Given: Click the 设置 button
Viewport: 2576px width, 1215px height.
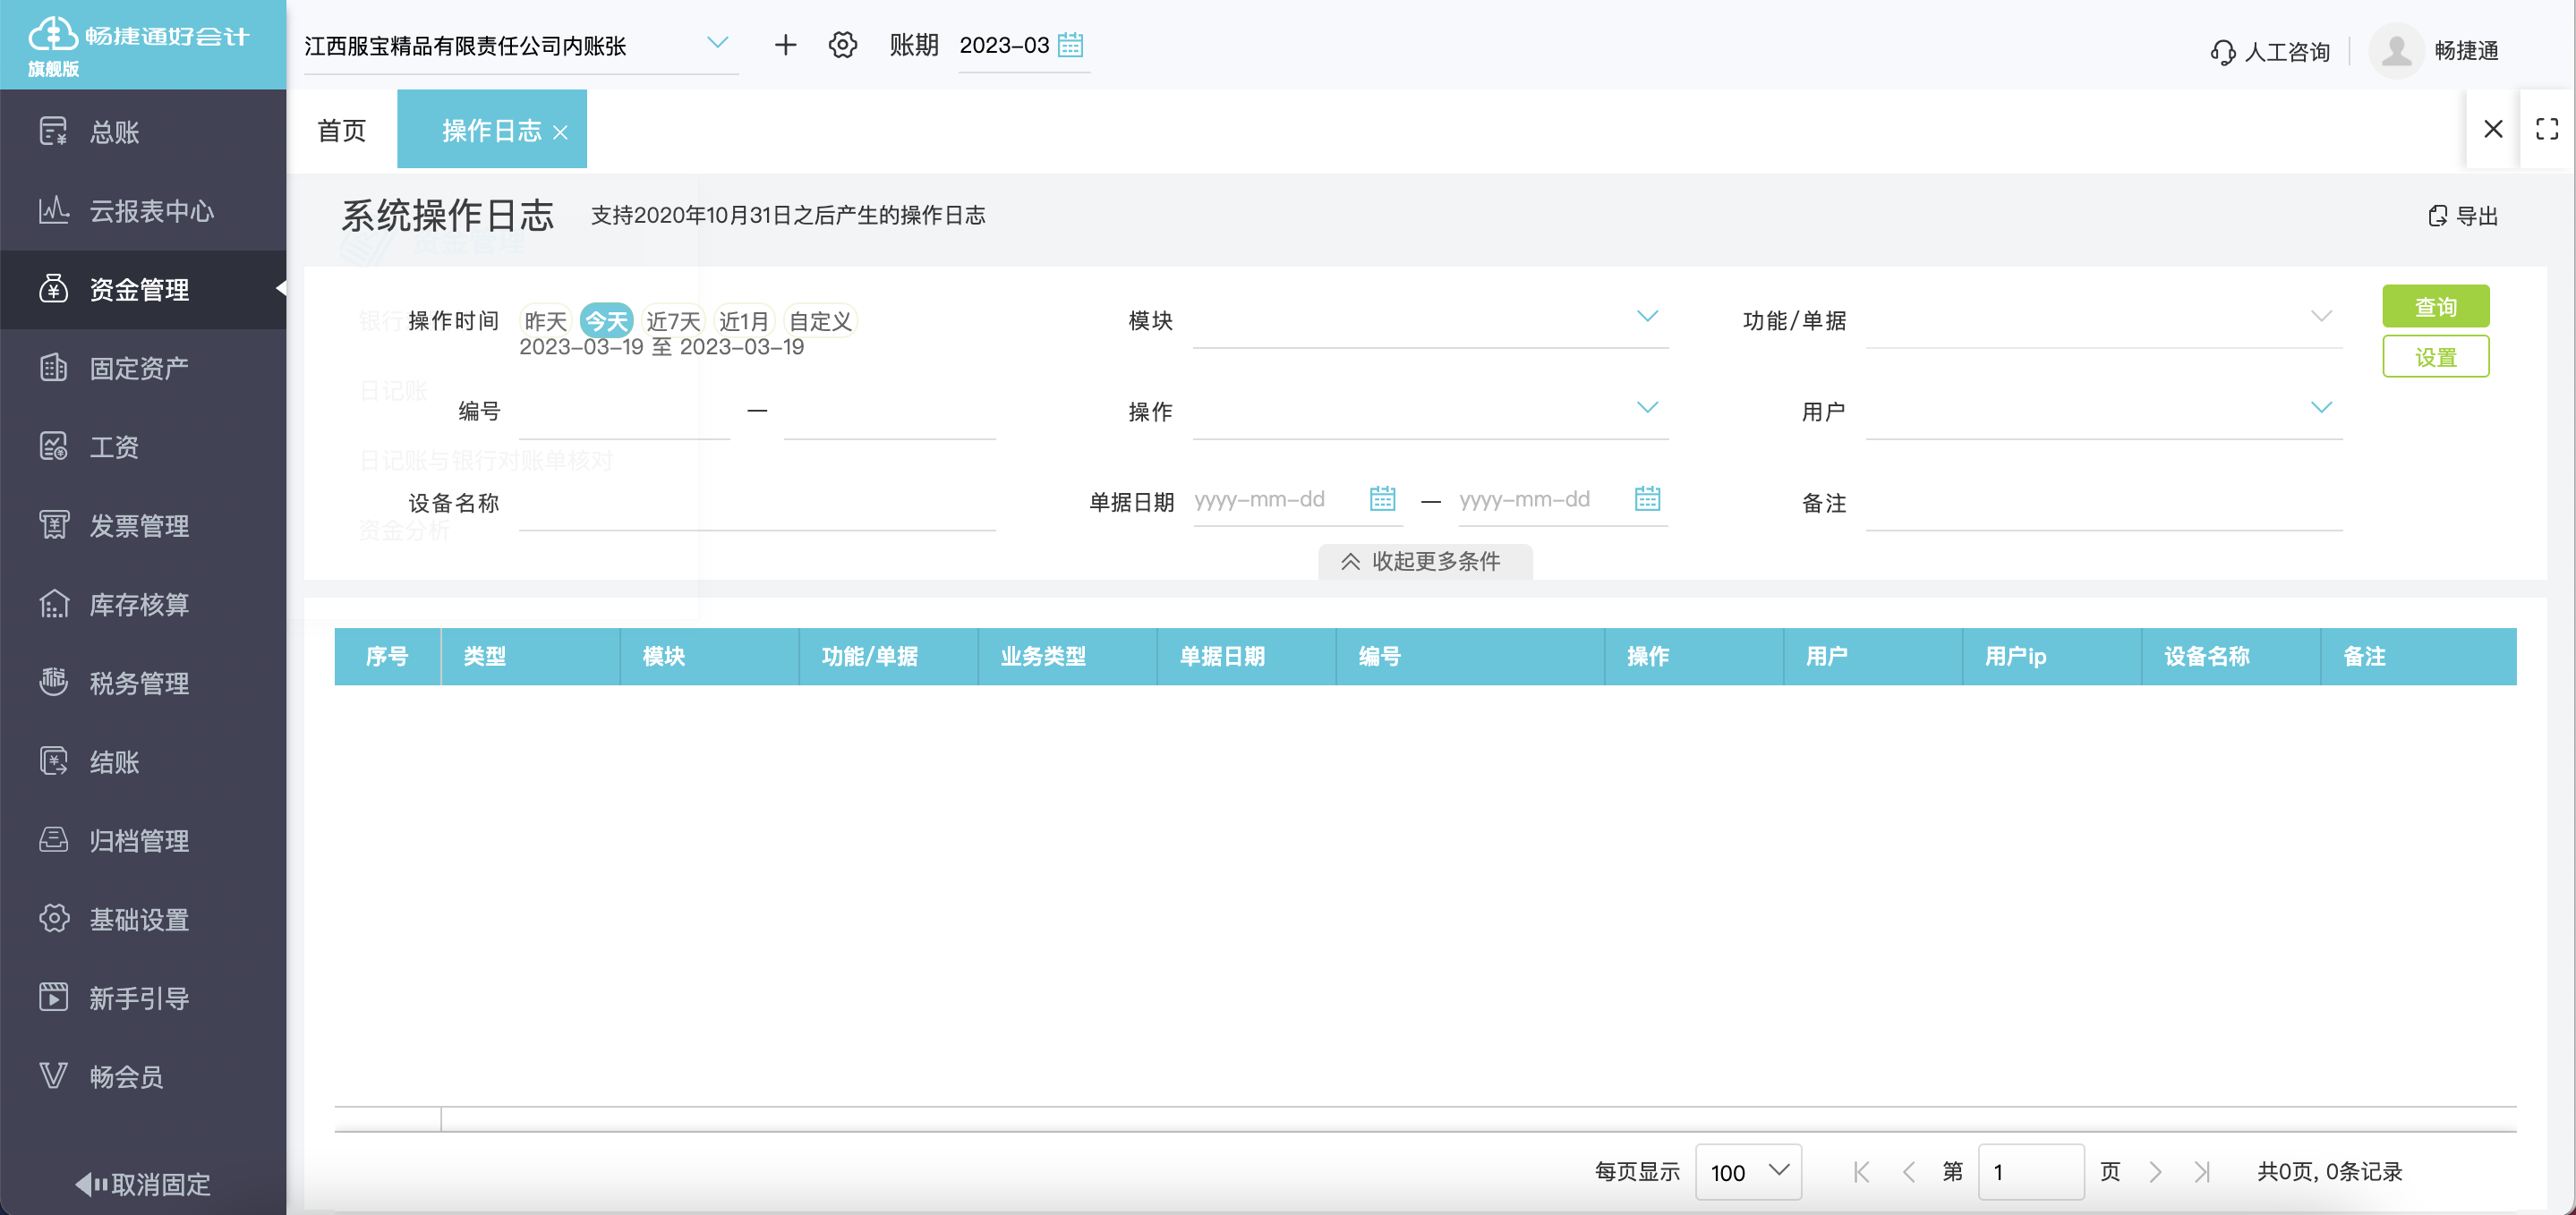Looking at the screenshot, I should (2440, 358).
